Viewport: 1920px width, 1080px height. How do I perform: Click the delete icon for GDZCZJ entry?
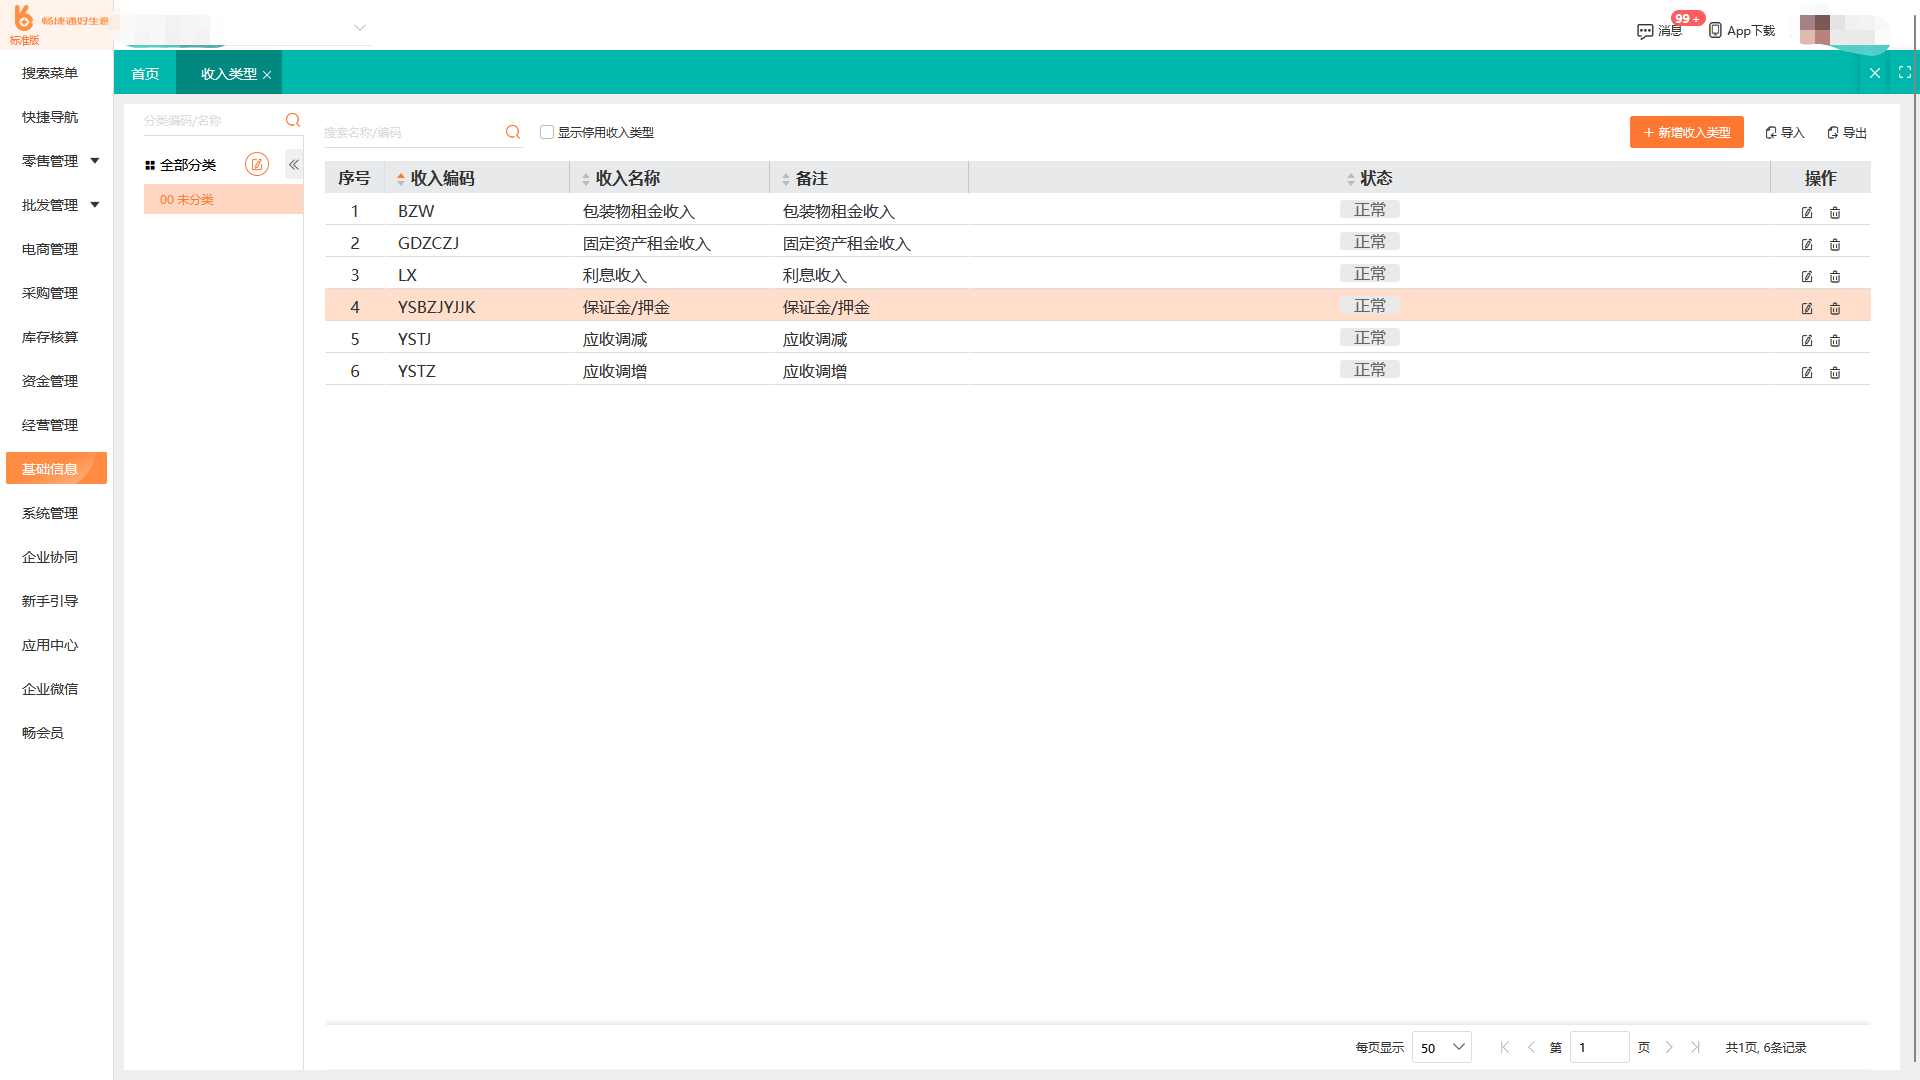1834,243
